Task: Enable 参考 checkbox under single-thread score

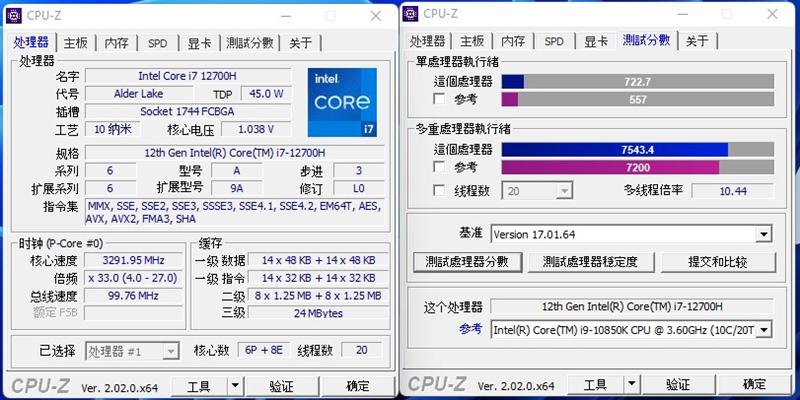Action: click(439, 99)
